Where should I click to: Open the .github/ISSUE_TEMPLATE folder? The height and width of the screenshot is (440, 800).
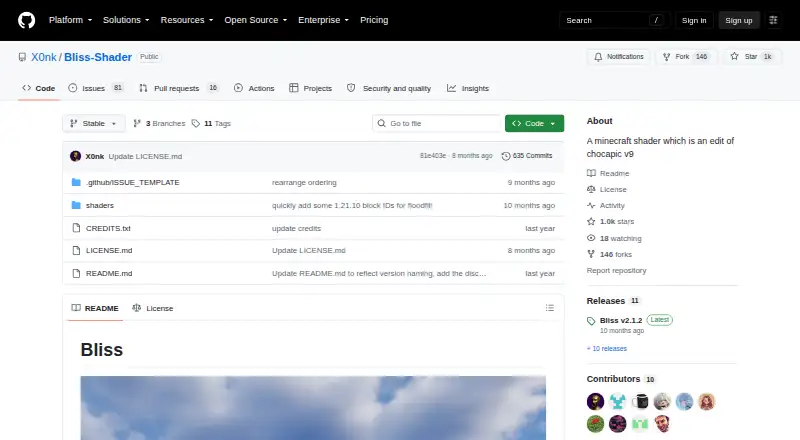(x=133, y=182)
